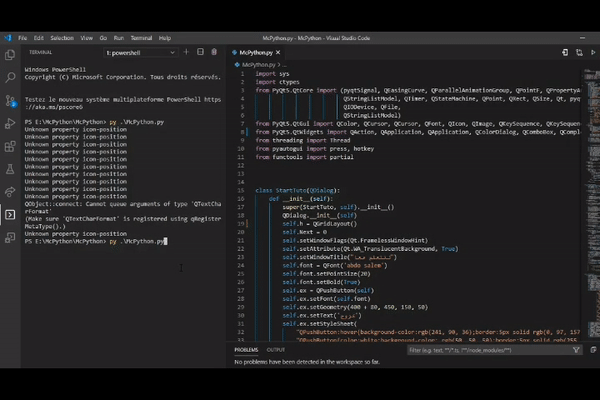The height and width of the screenshot is (400, 600).
Task: Toggle the terminal panel icon in activity bar
Action: pos(9,214)
